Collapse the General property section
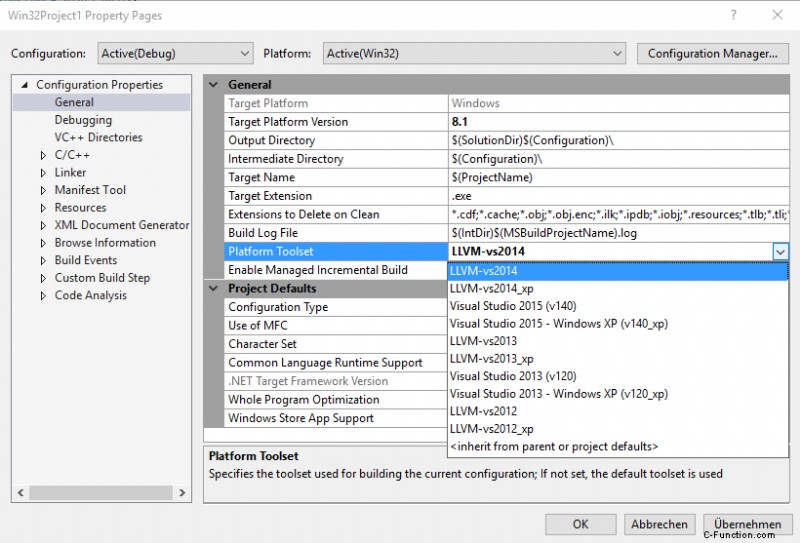 pyautogui.click(x=213, y=85)
